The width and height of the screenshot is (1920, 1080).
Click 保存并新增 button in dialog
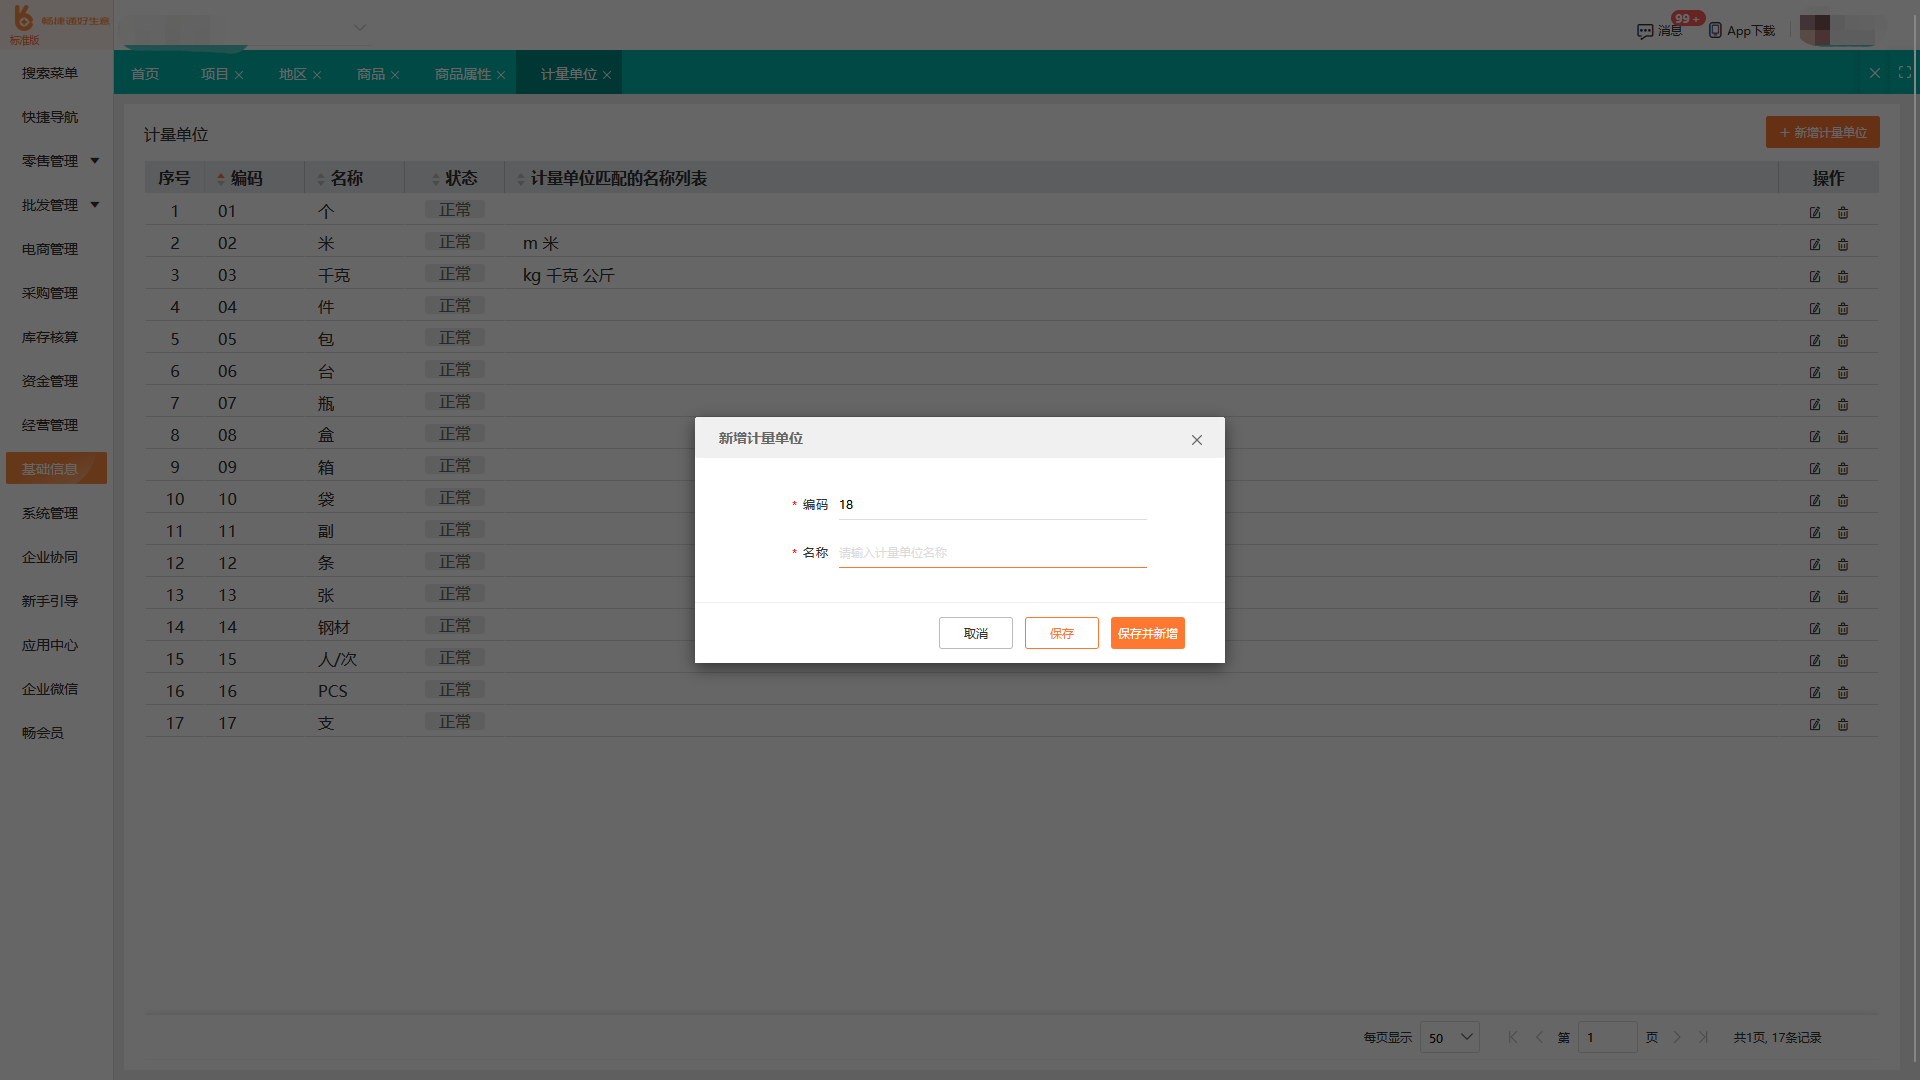1146,633
